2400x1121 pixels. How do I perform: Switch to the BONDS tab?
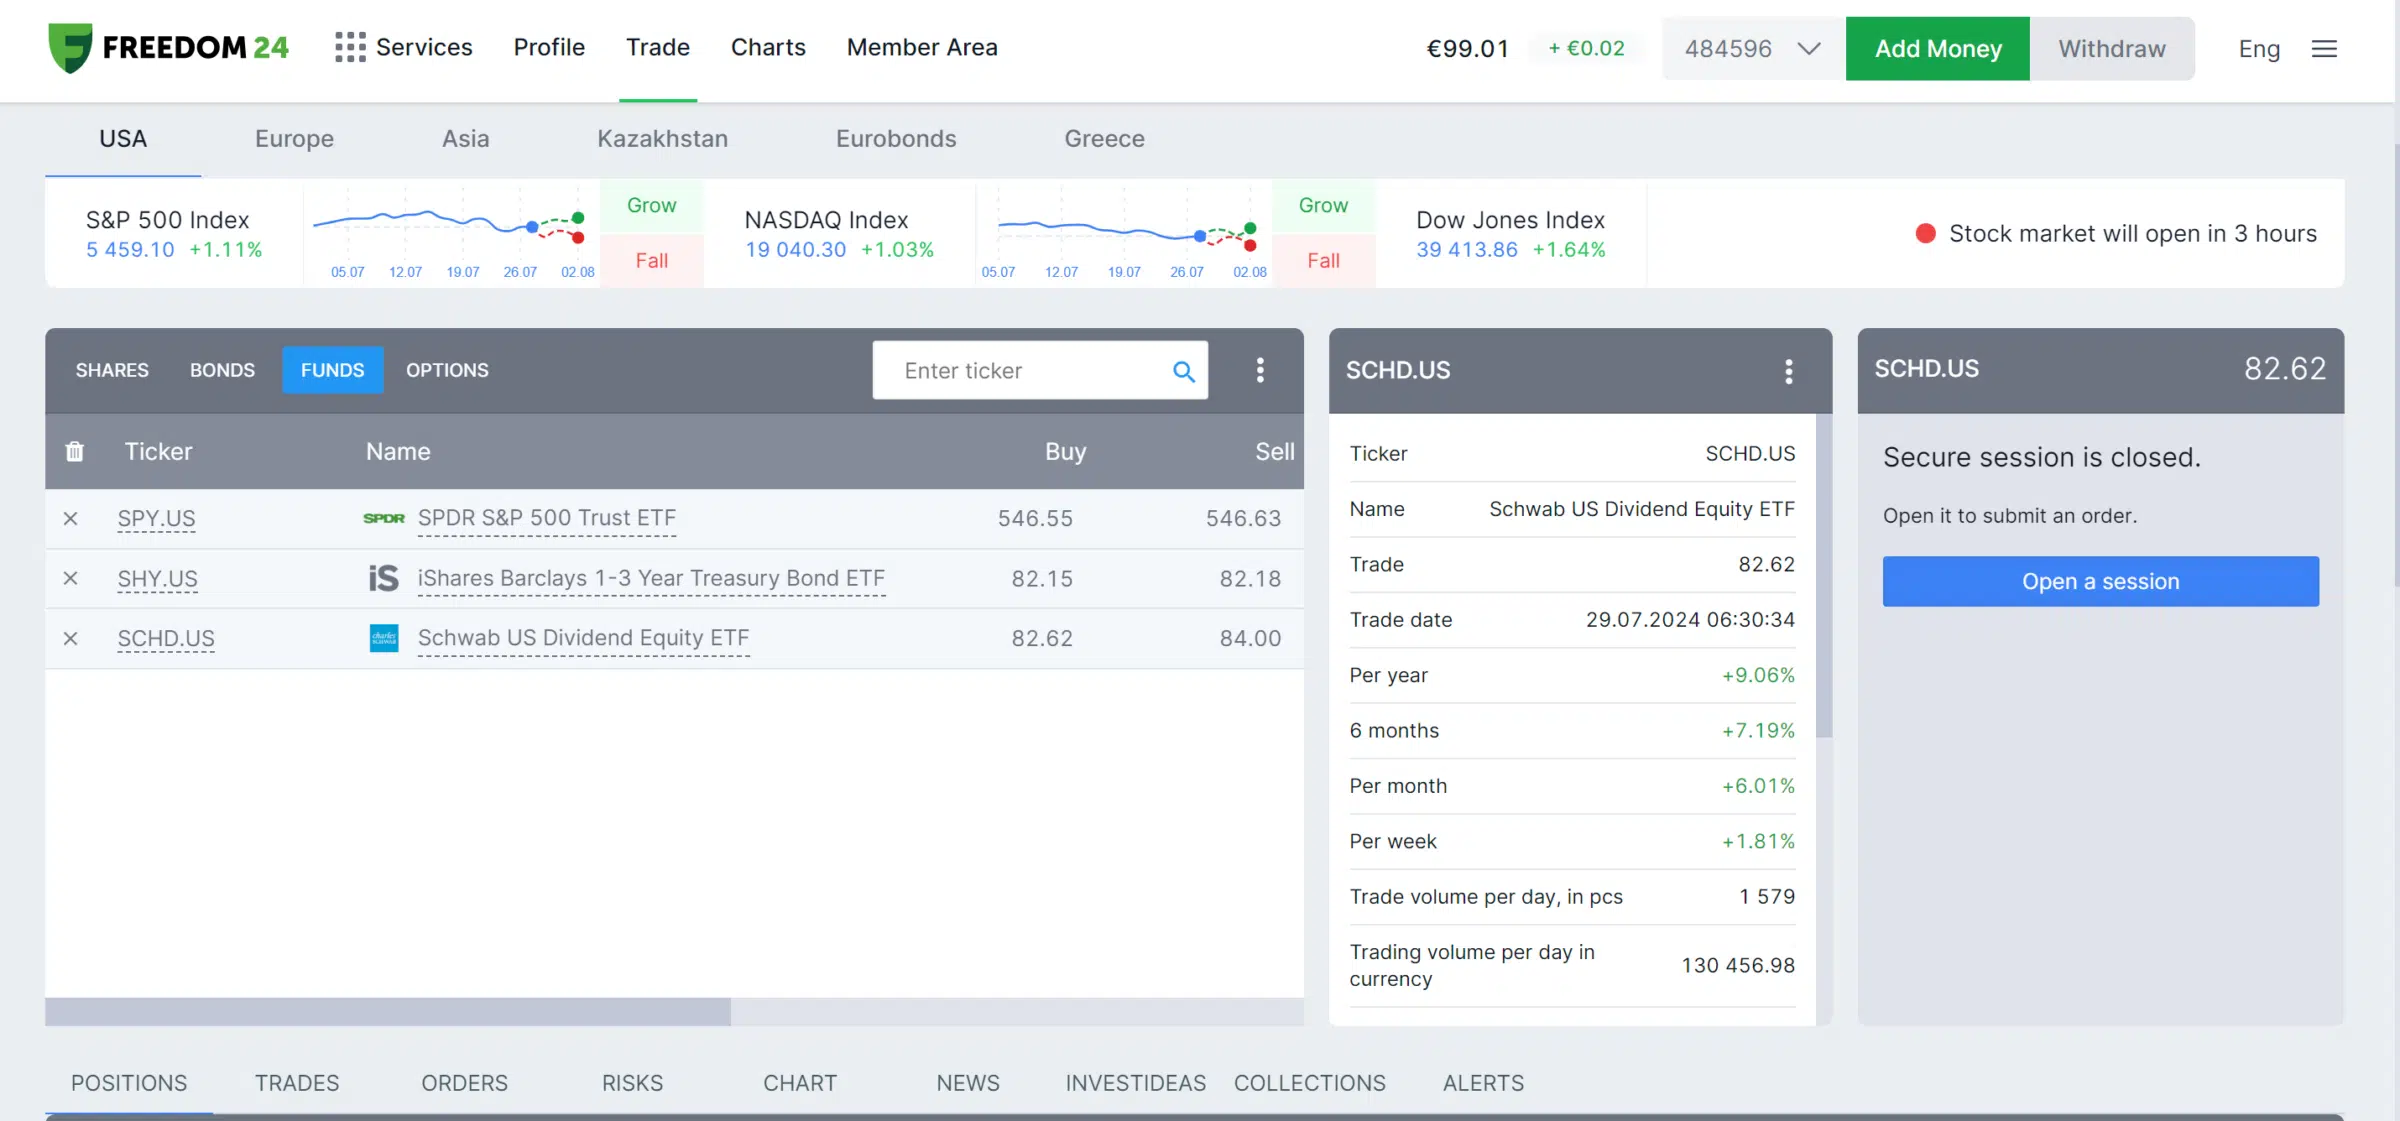click(x=222, y=371)
